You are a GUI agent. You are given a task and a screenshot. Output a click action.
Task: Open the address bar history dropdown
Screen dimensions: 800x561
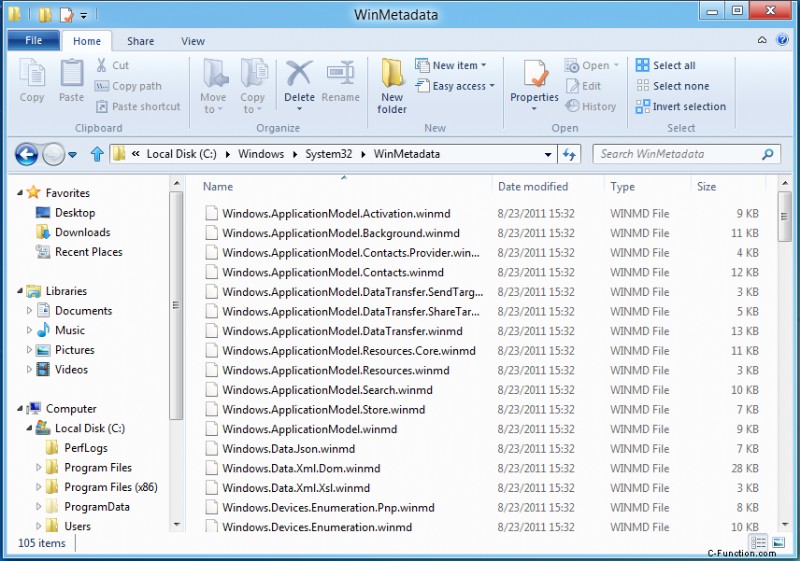coord(548,155)
